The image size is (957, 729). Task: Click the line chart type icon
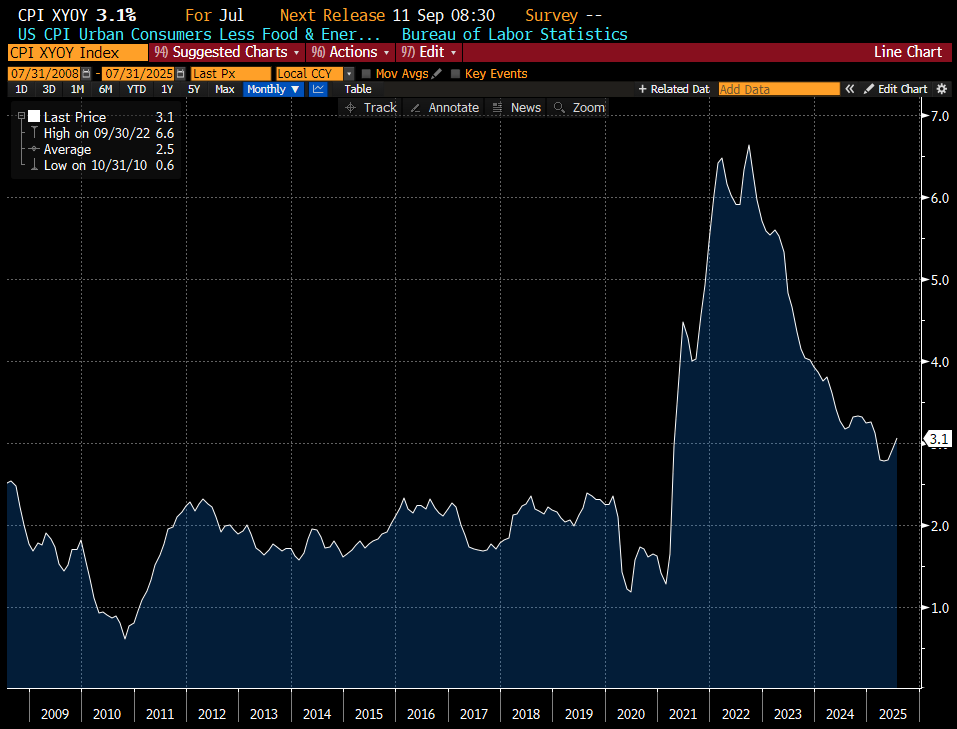tap(319, 89)
